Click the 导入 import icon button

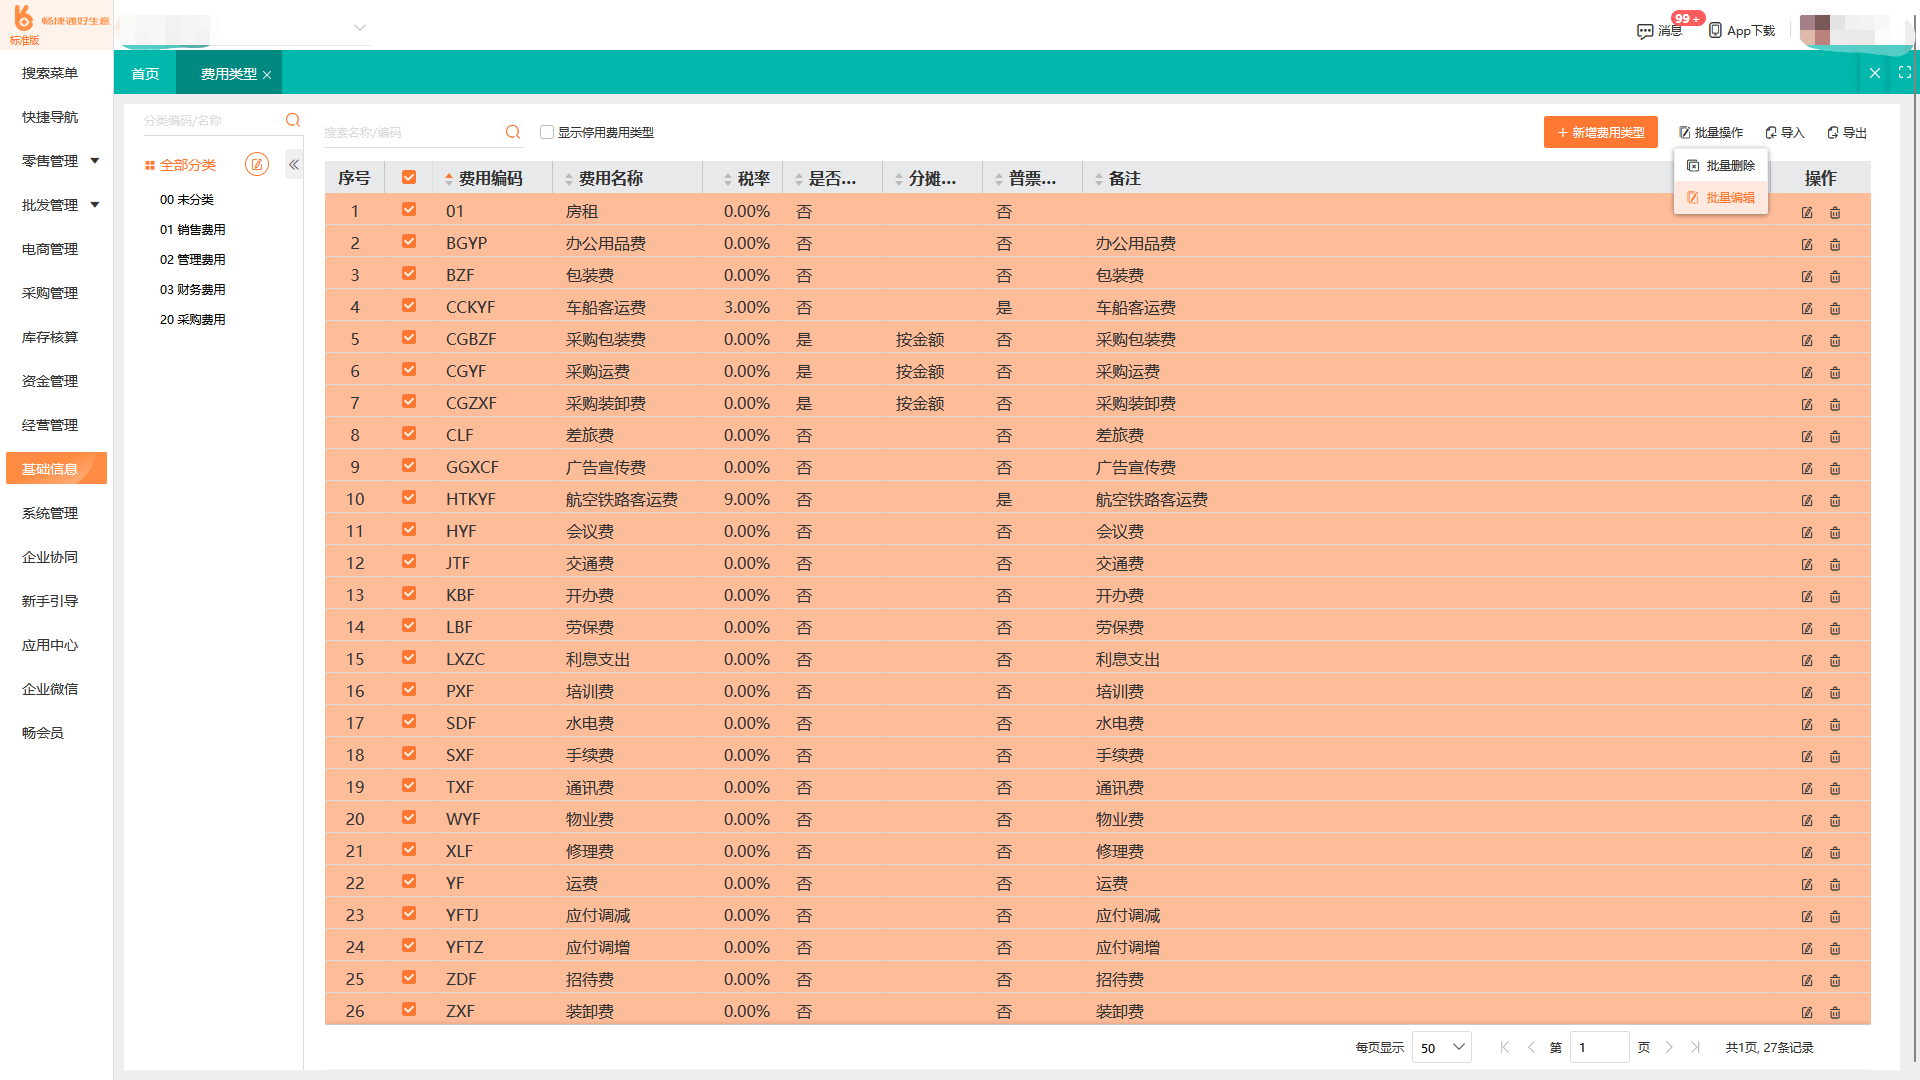1785,131
